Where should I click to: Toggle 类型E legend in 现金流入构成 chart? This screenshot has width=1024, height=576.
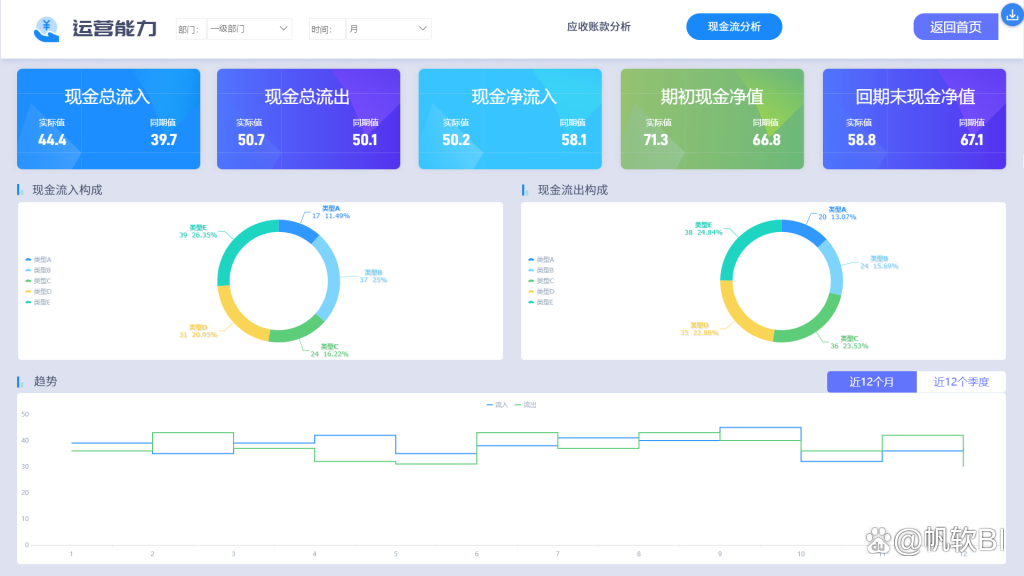[38, 302]
